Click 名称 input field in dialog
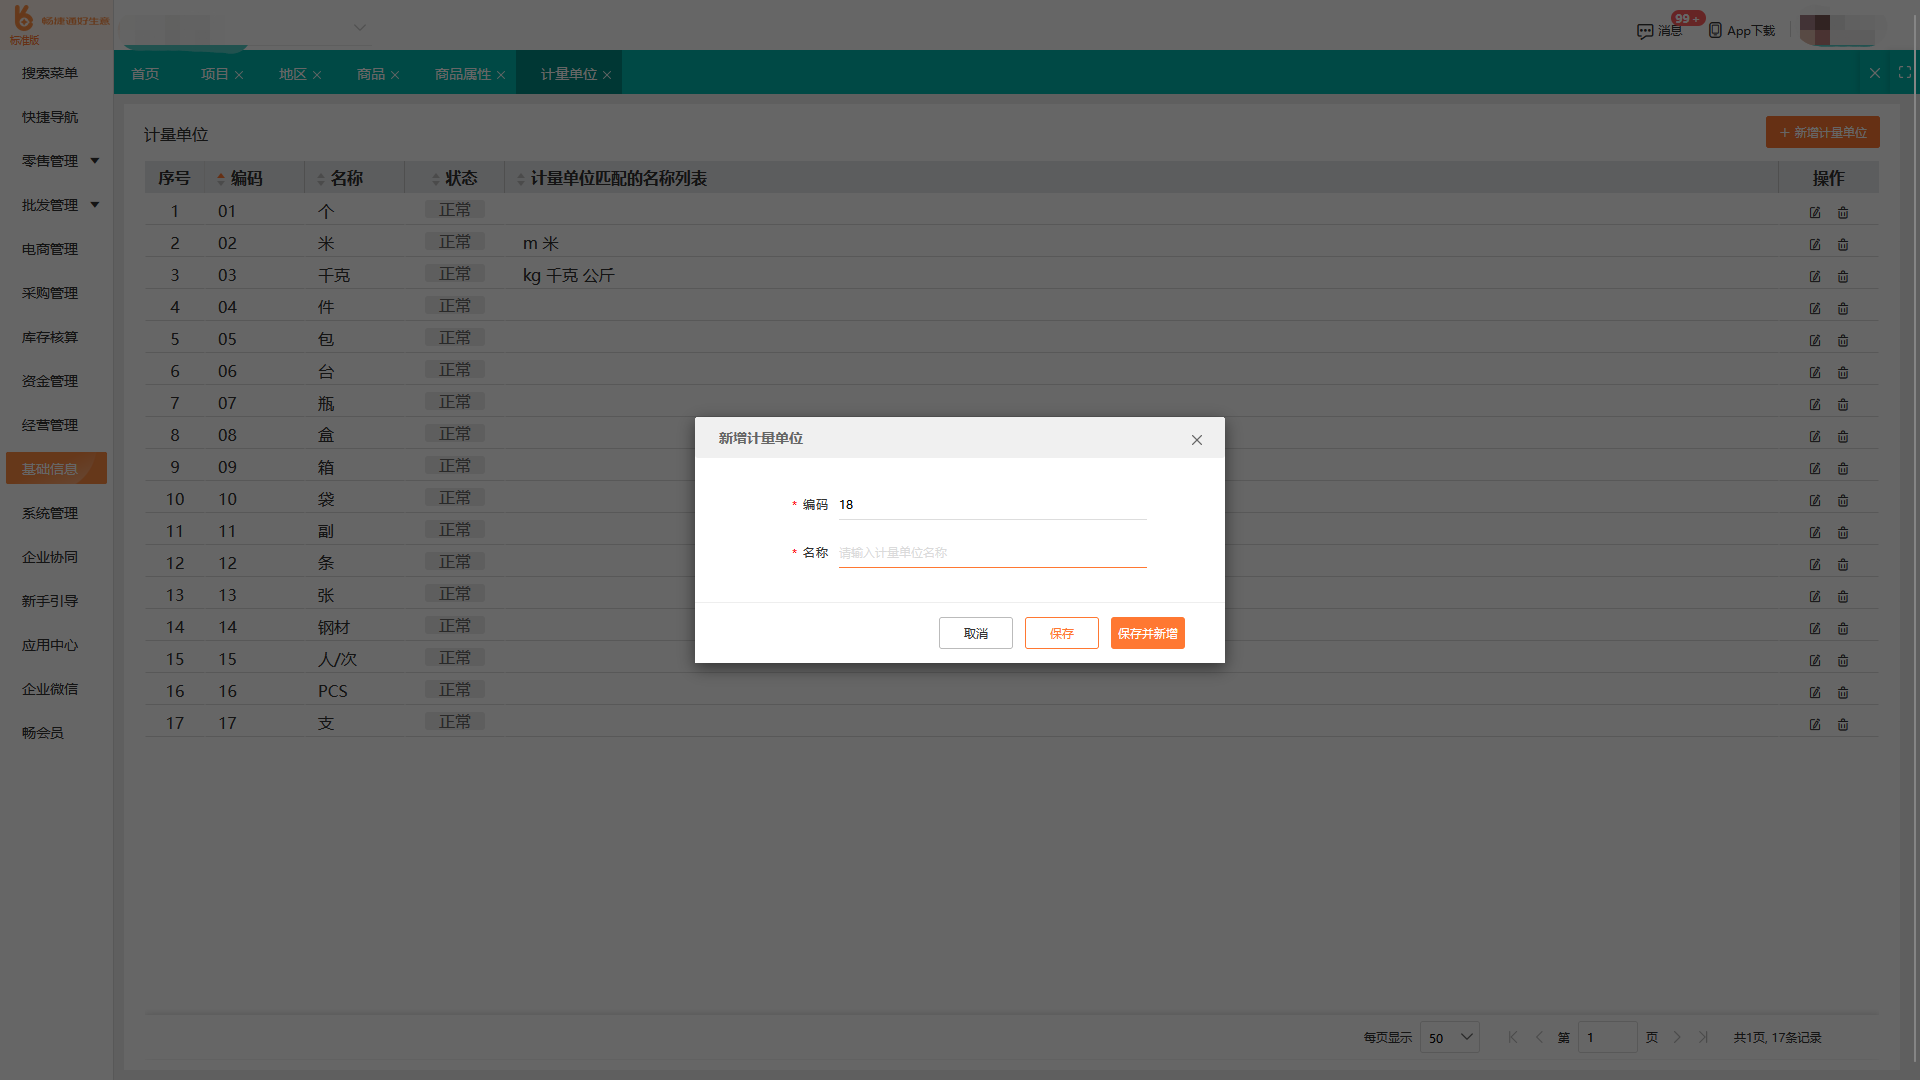The height and width of the screenshot is (1080, 1920). point(992,553)
